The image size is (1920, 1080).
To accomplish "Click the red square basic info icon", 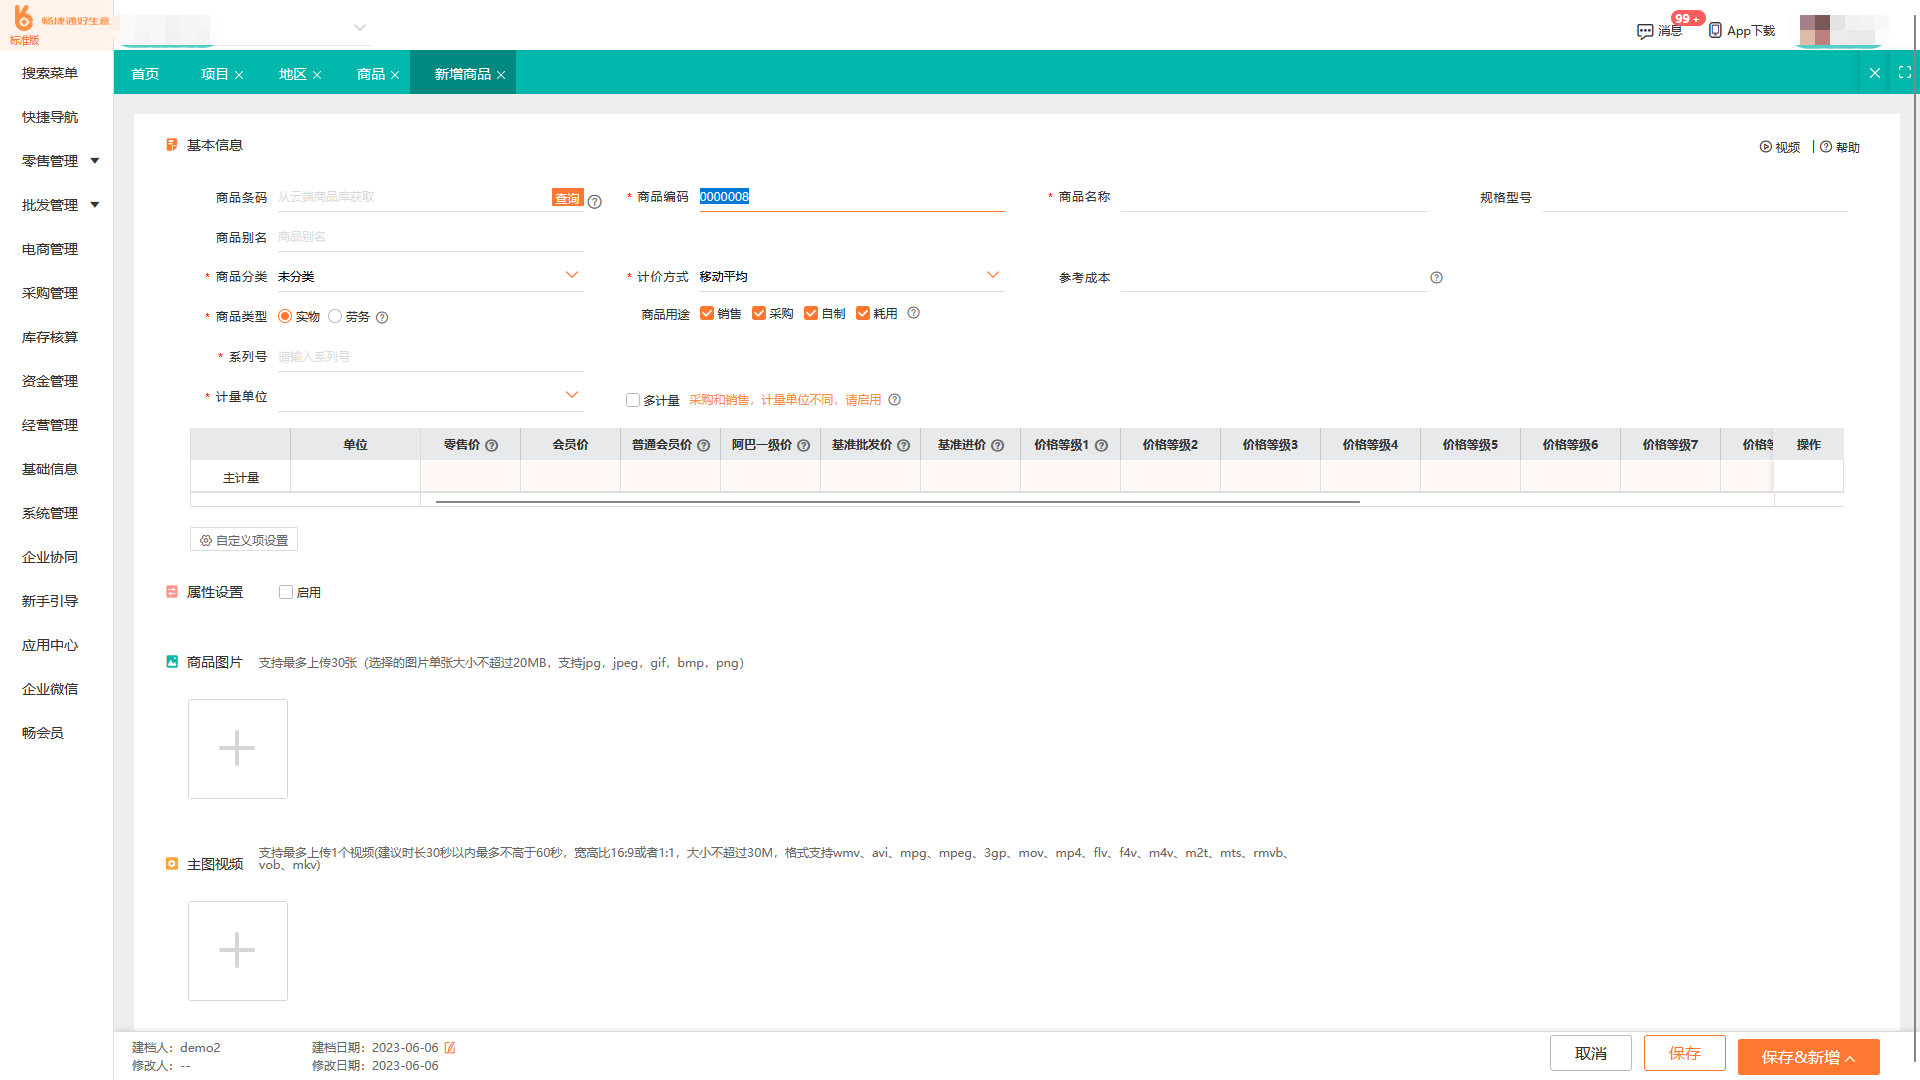I will pos(170,146).
